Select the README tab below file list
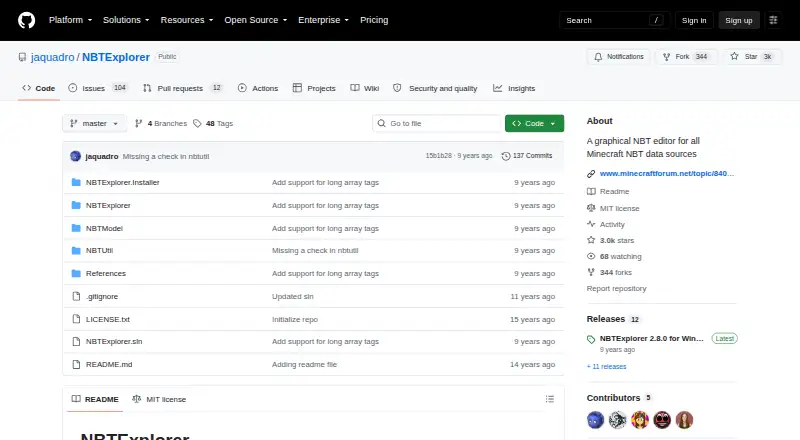The height and width of the screenshot is (440, 800). click(x=95, y=399)
